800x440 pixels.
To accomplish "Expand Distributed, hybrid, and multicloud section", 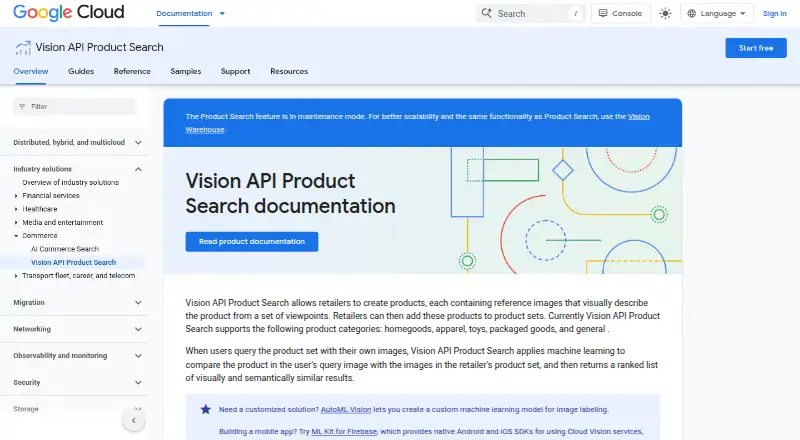I will coord(138,142).
